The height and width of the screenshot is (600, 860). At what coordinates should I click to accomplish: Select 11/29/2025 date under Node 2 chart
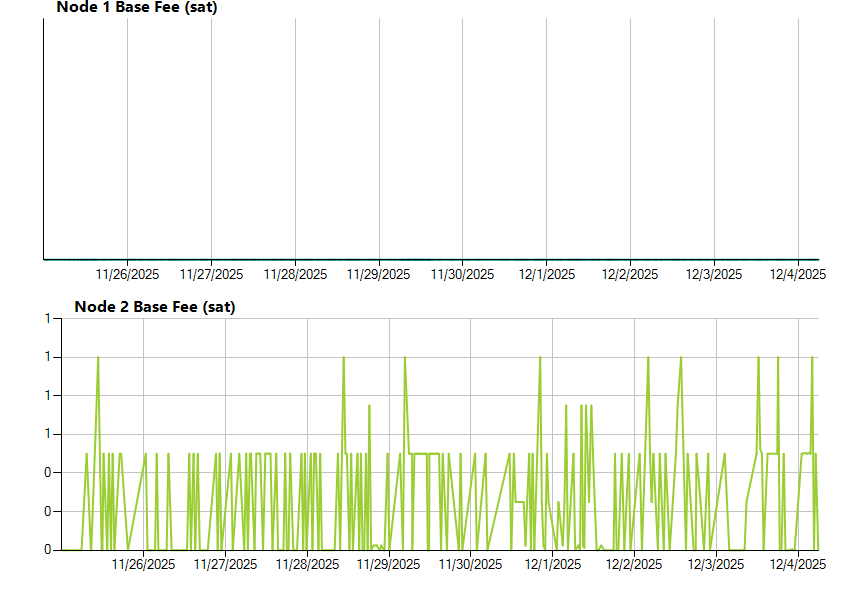[x=389, y=564]
